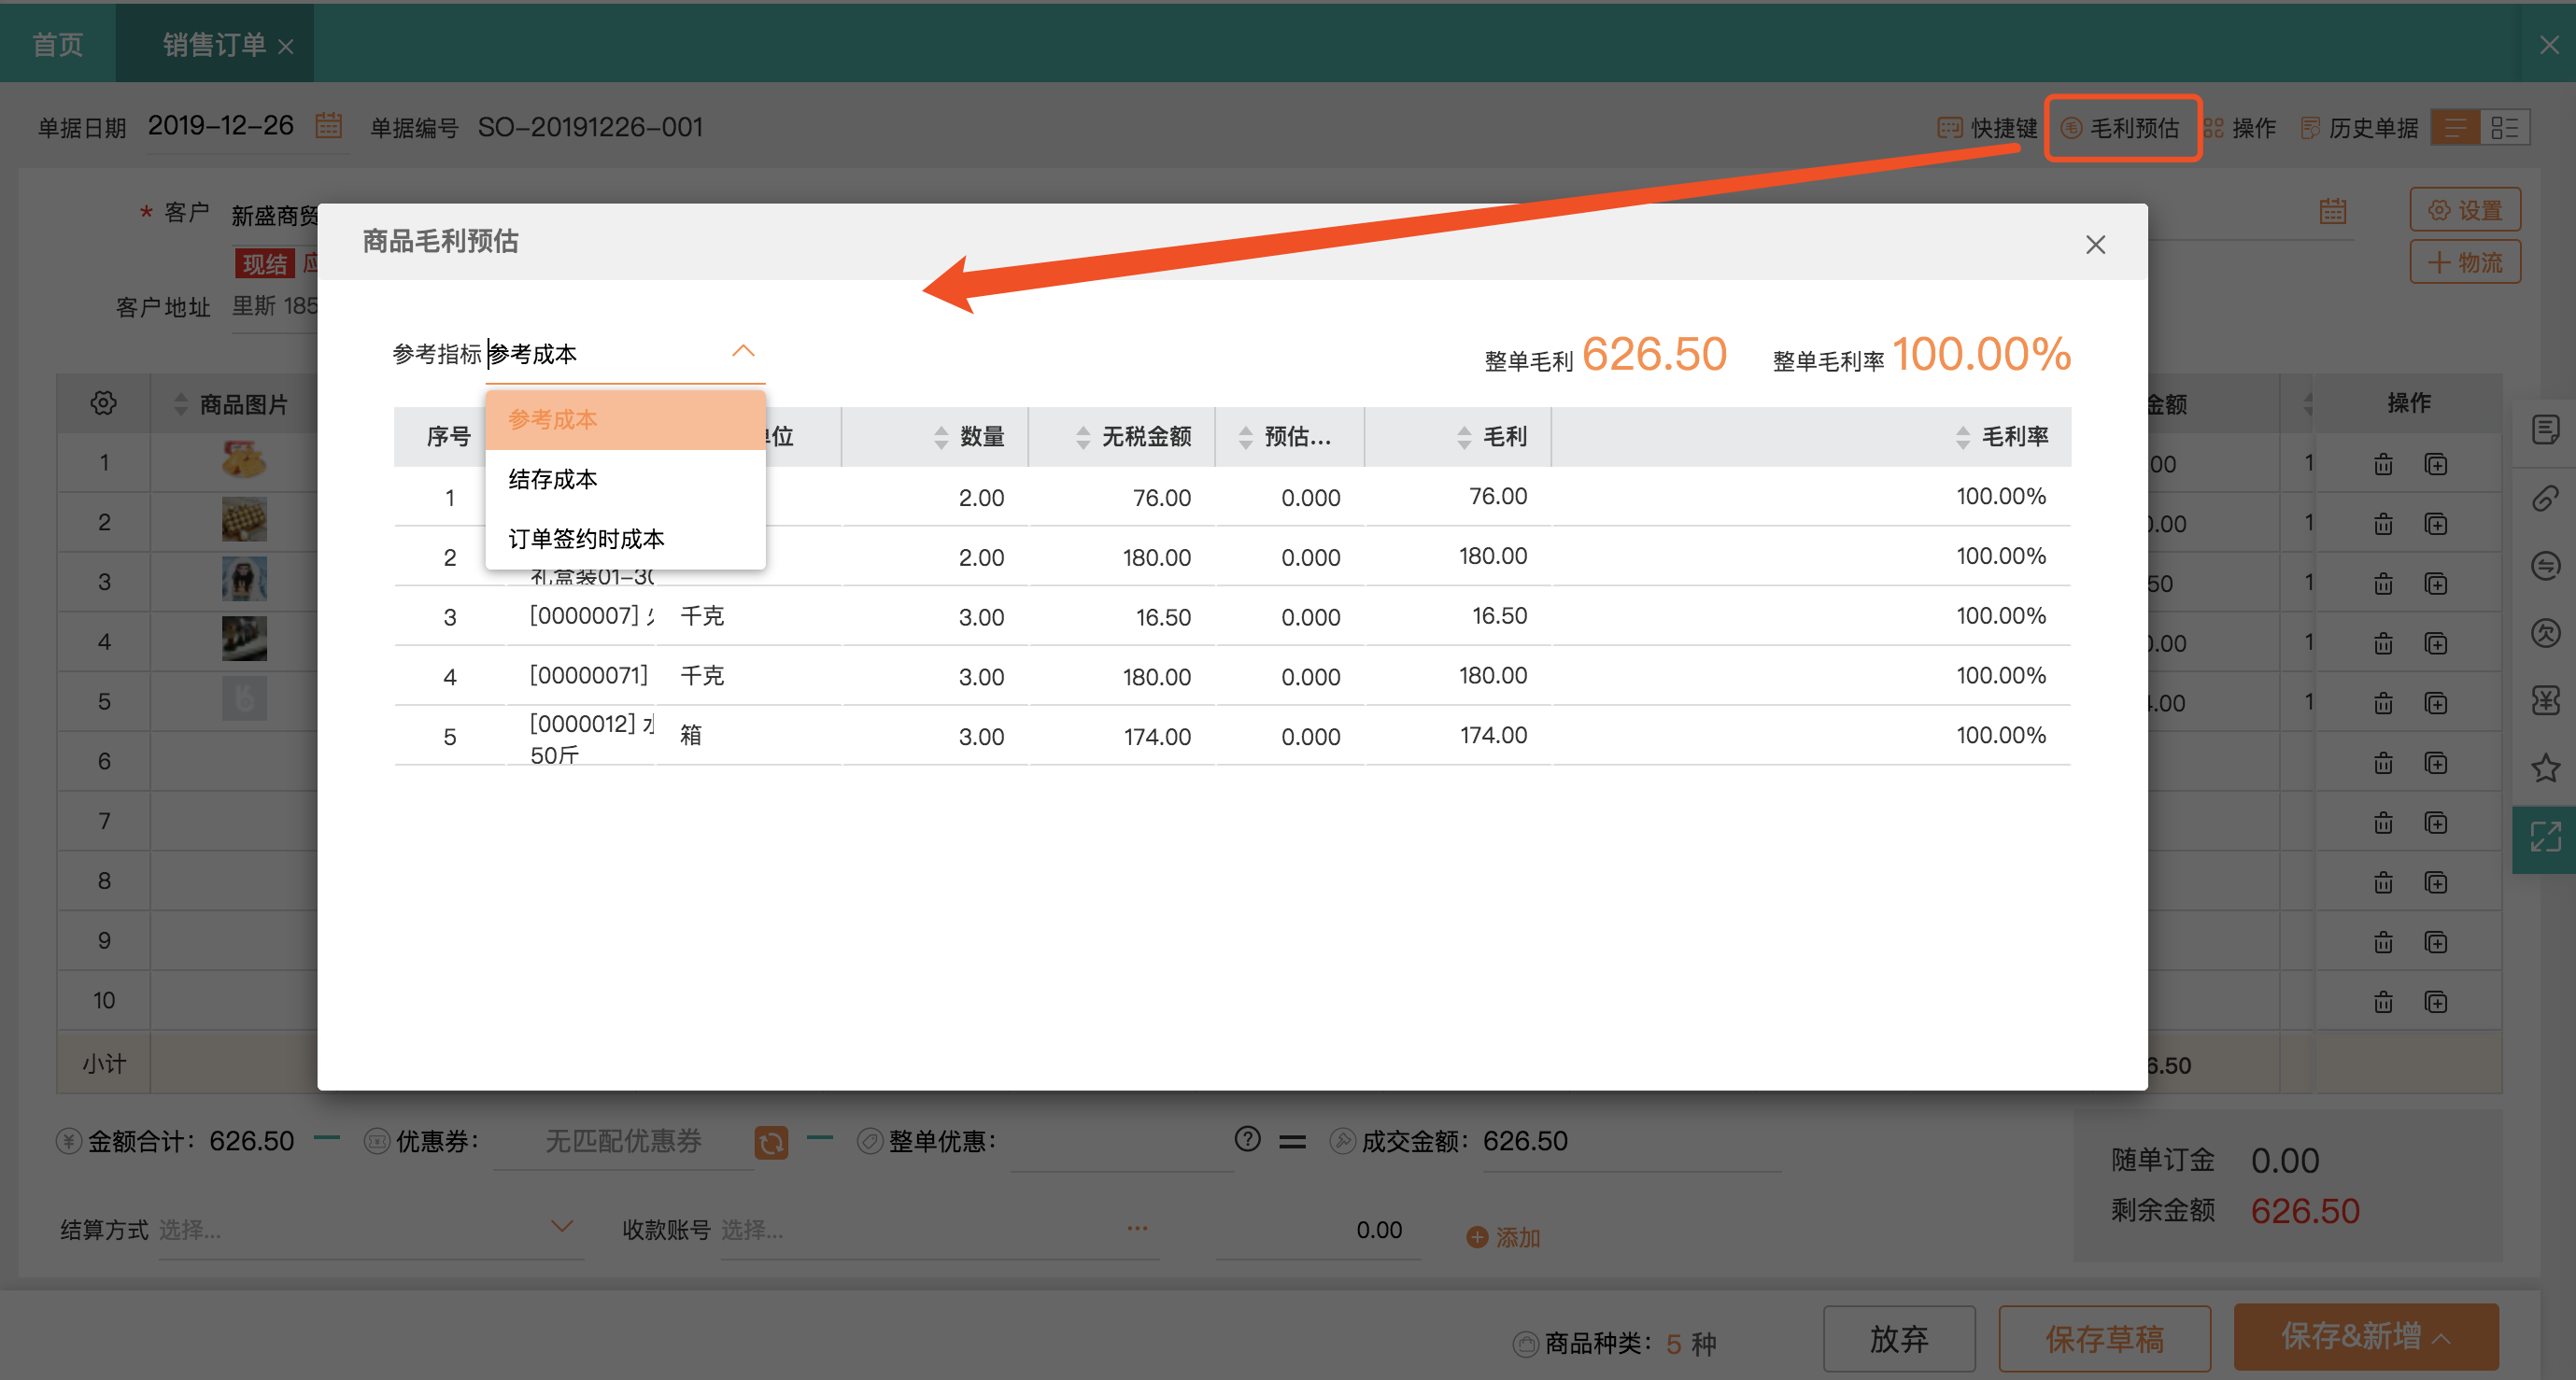Click the collapse chevron on 参考指标

743,355
